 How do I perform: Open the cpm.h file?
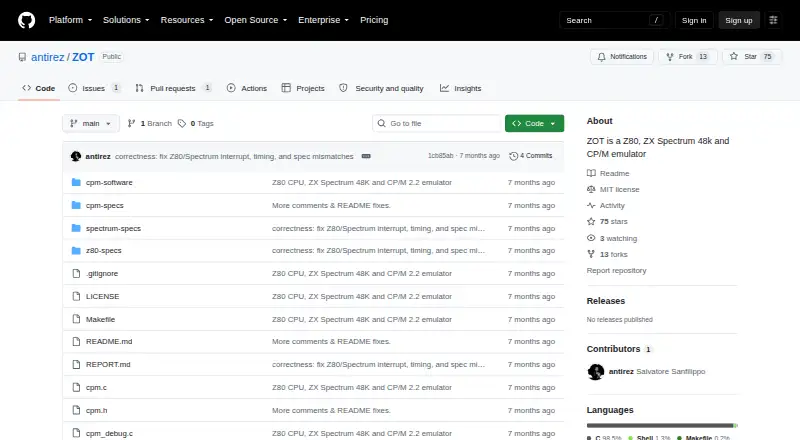[x=96, y=410]
